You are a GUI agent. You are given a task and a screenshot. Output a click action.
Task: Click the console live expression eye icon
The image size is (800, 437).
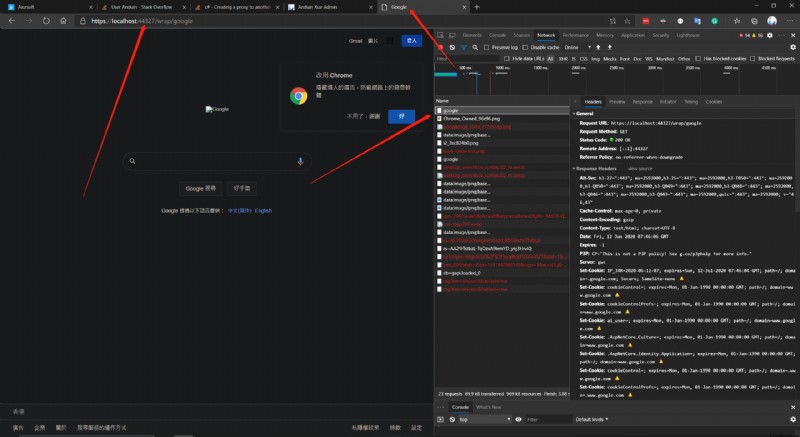click(518, 419)
